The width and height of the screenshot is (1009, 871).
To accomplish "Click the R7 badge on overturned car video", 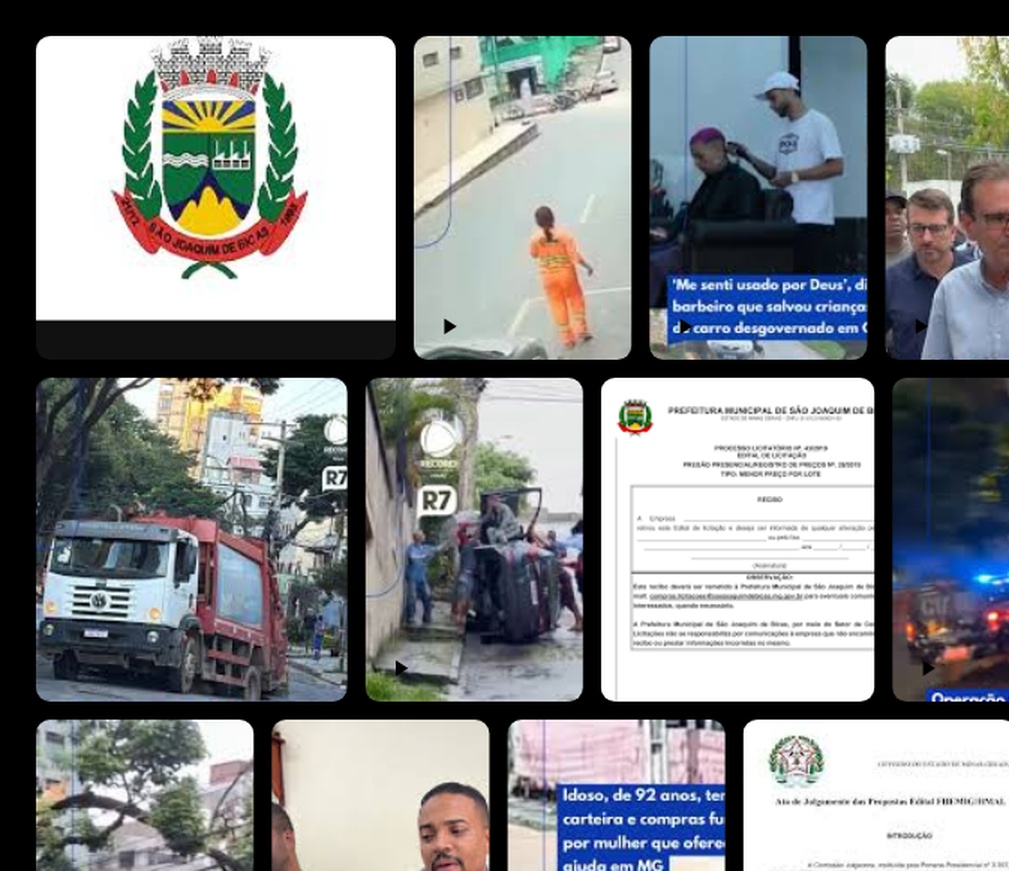I will click(x=437, y=500).
